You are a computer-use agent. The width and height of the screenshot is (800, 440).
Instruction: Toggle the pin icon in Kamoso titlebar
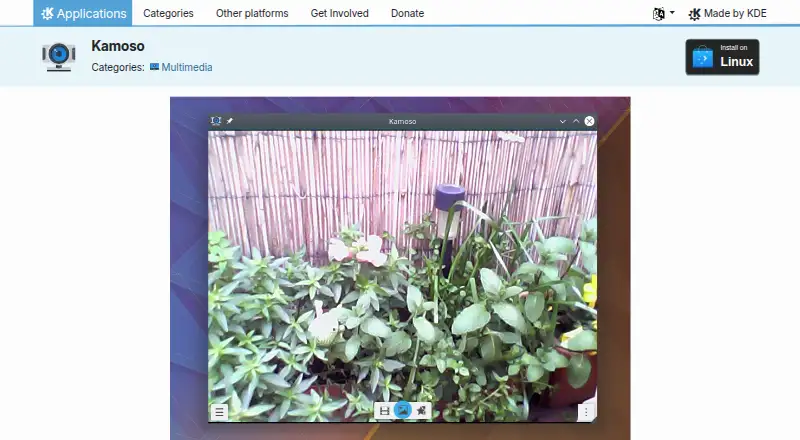tap(230, 121)
